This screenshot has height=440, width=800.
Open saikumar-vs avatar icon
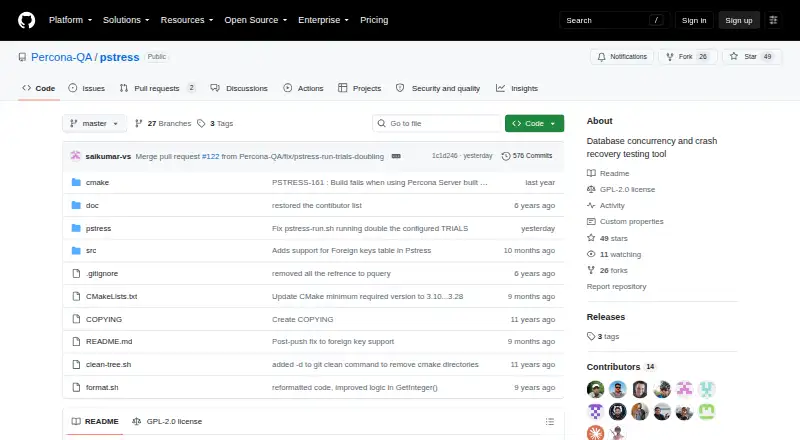point(76,156)
